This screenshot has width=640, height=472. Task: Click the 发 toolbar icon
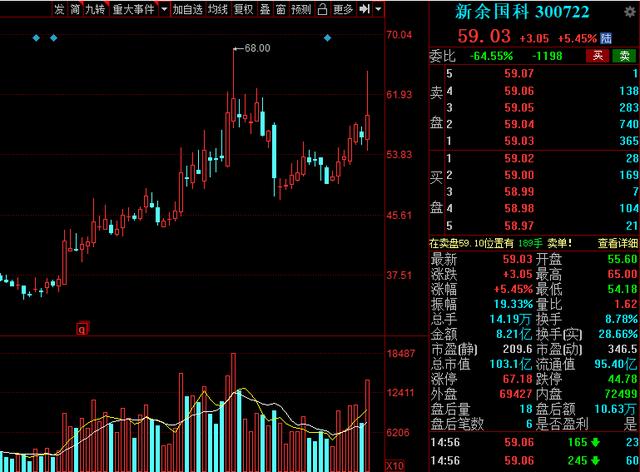click(60, 10)
